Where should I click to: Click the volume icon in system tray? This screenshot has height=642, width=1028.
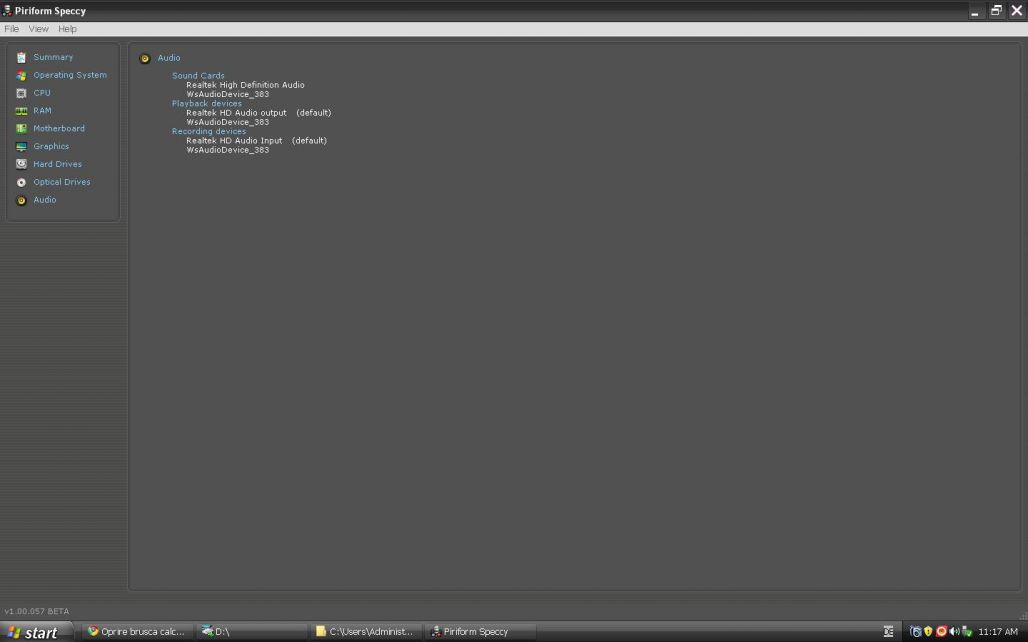click(x=954, y=632)
